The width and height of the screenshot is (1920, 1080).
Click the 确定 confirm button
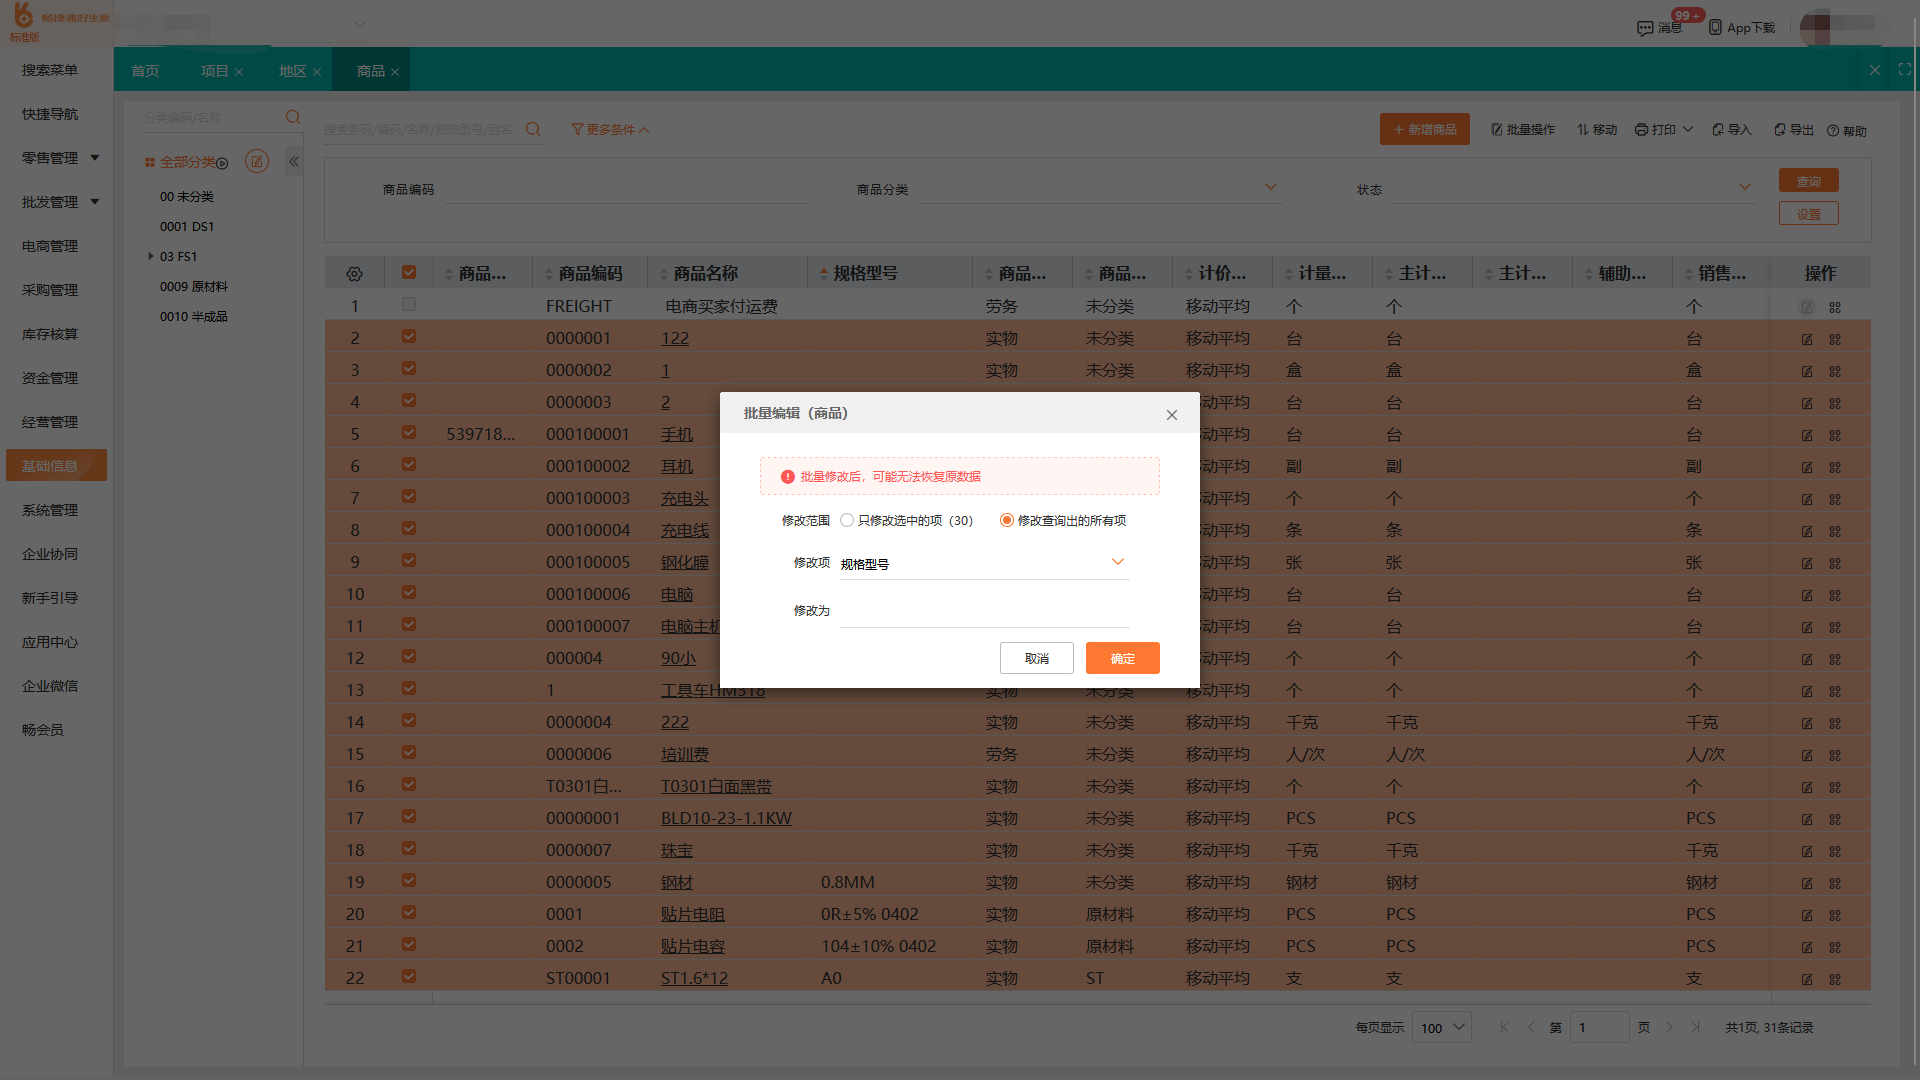tap(1124, 657)
